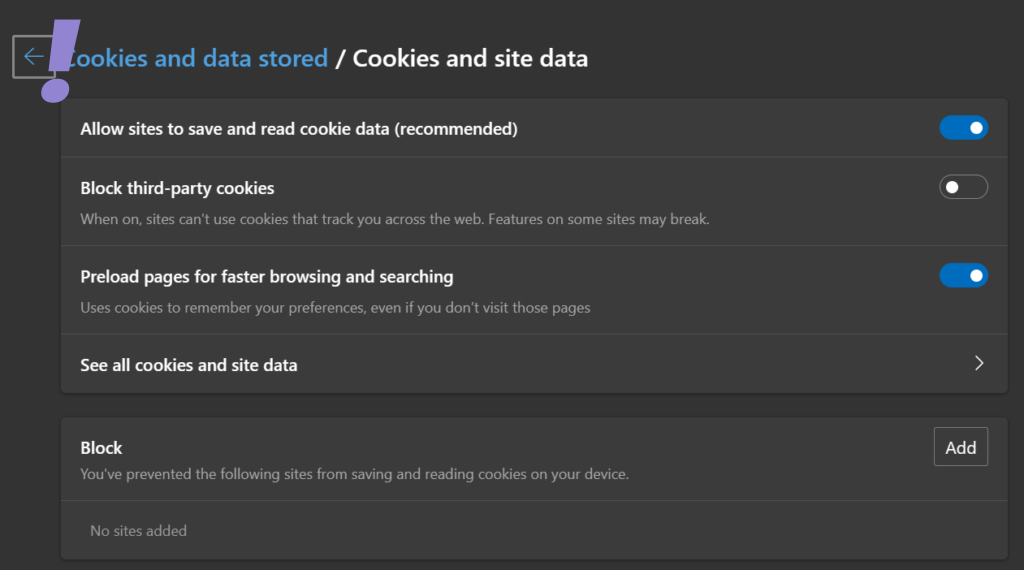Viewport: 1024px width, 570px height.
Task: Click the description about tracking across the web
Action: point(394,219)
